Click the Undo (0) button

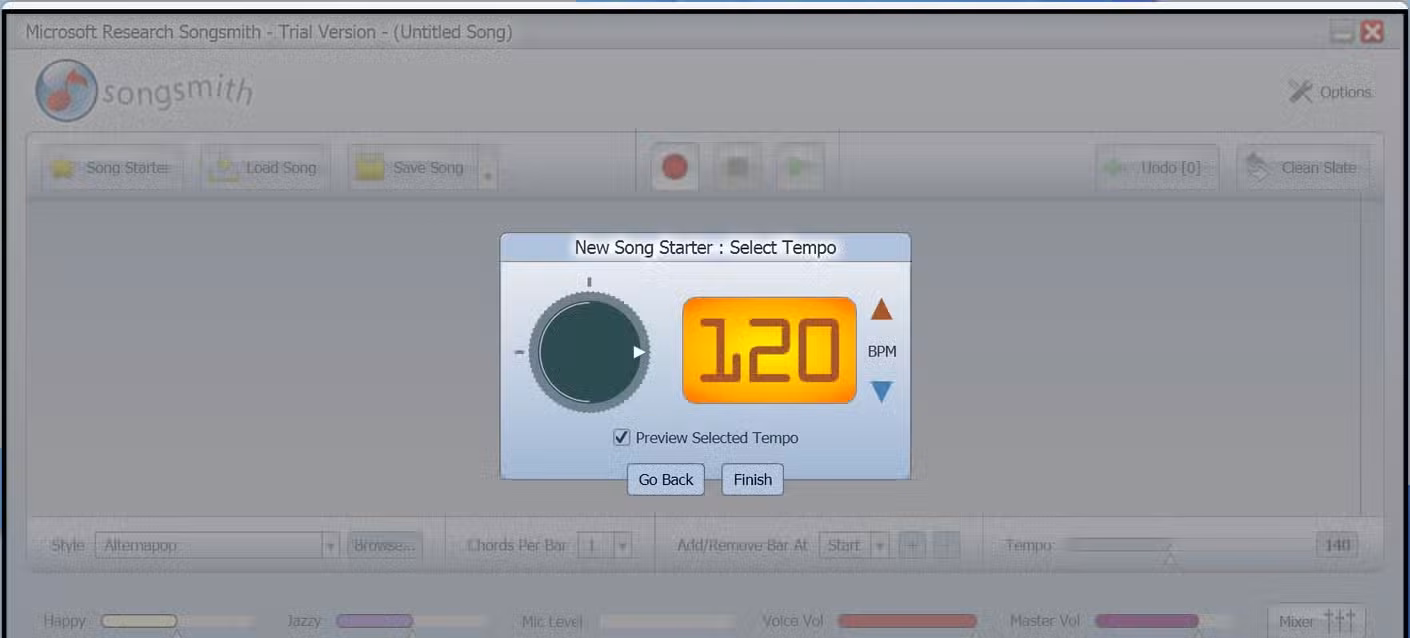click(1158, 168)
